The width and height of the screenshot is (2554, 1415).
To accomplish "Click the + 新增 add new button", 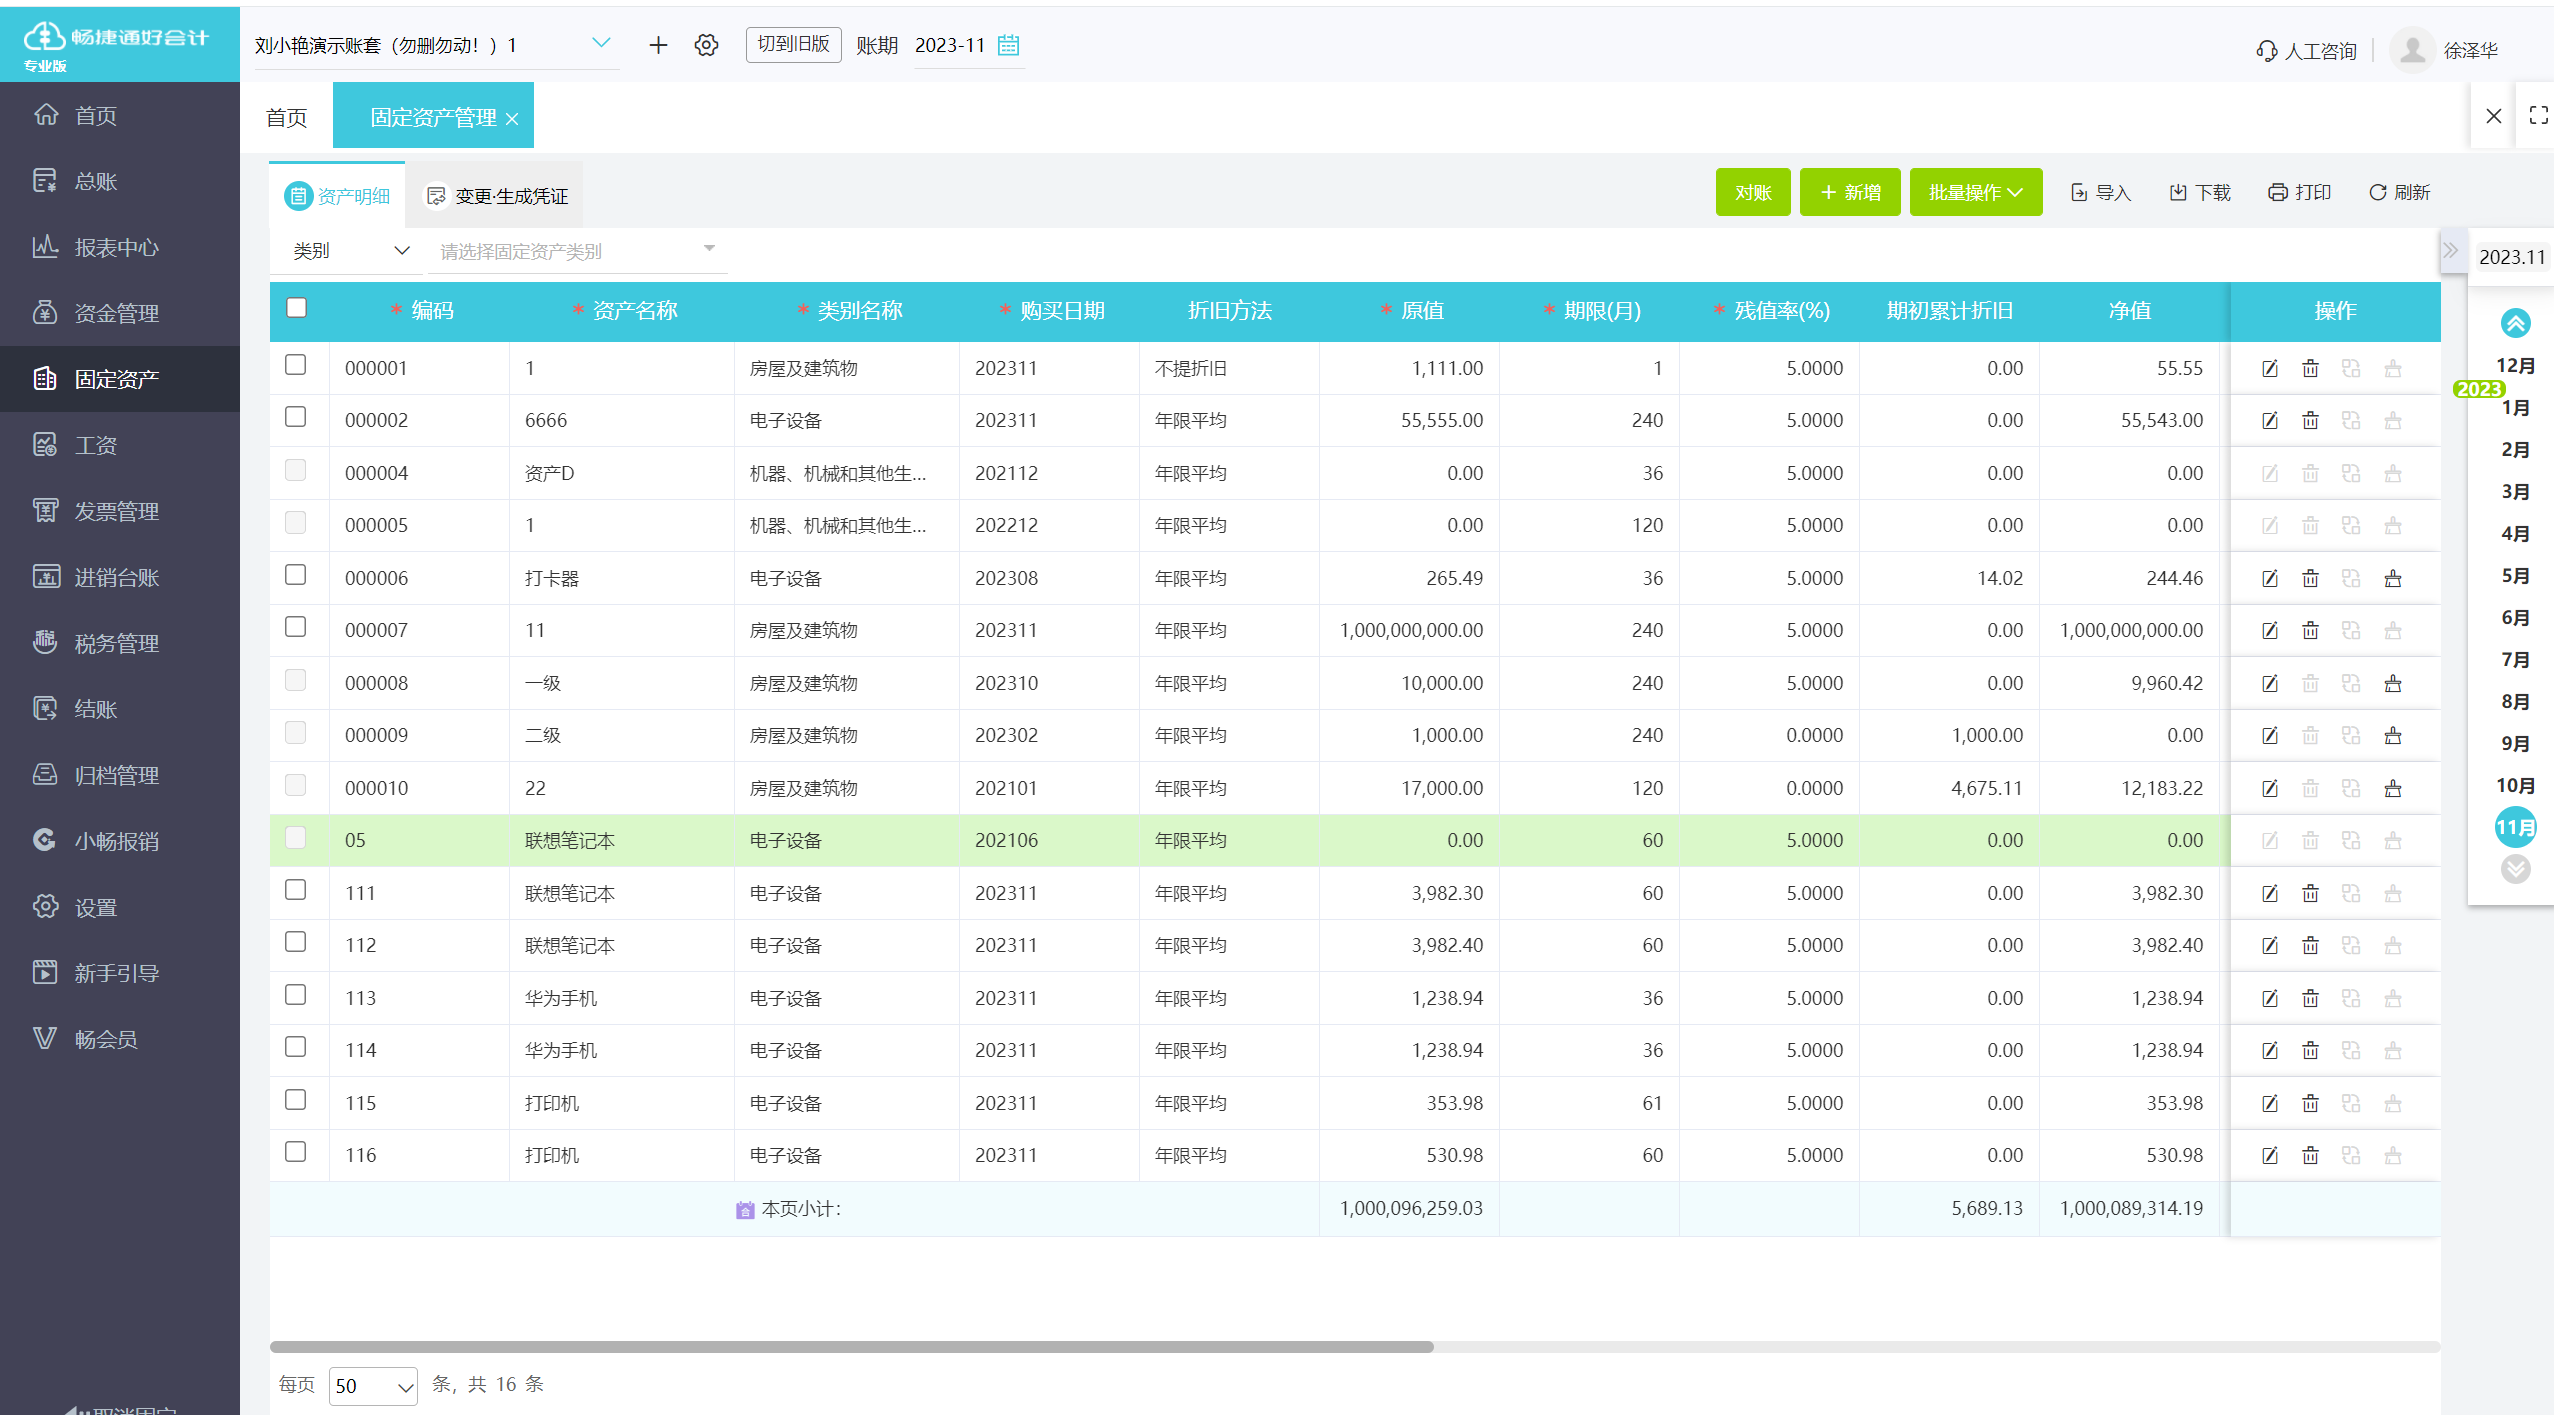I will pyautogui.click(x=1850, y=193).
